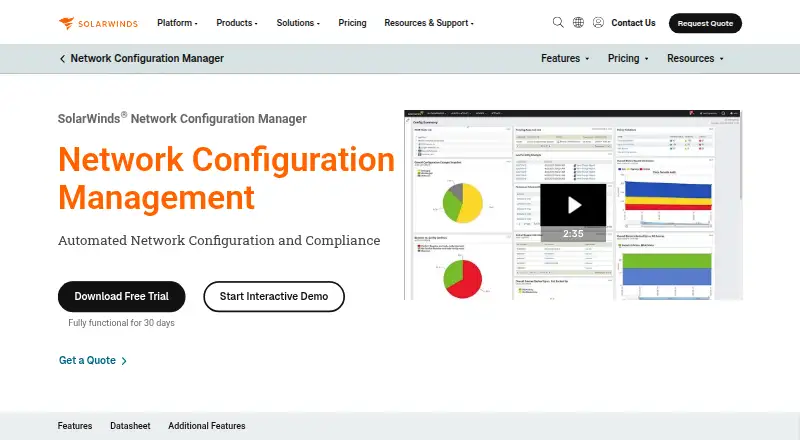Open the search magnifier icon
This screenshot has width=800, height=440.
point(558,22)
